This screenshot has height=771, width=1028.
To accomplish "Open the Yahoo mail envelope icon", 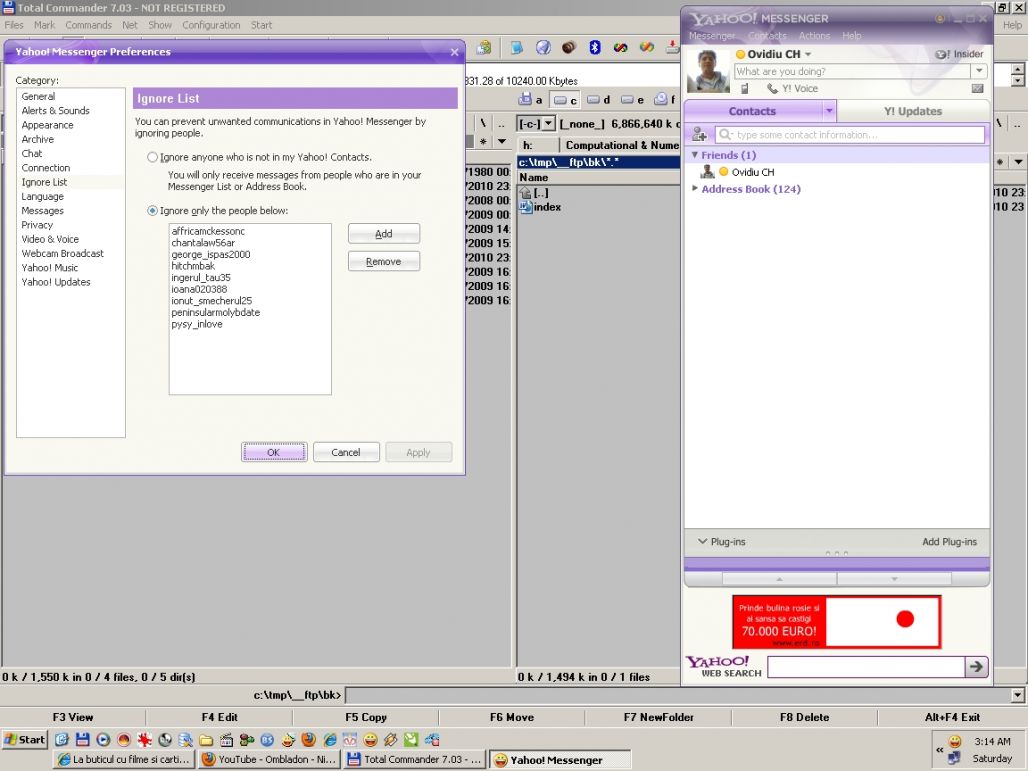I will (x=977, y=89).
